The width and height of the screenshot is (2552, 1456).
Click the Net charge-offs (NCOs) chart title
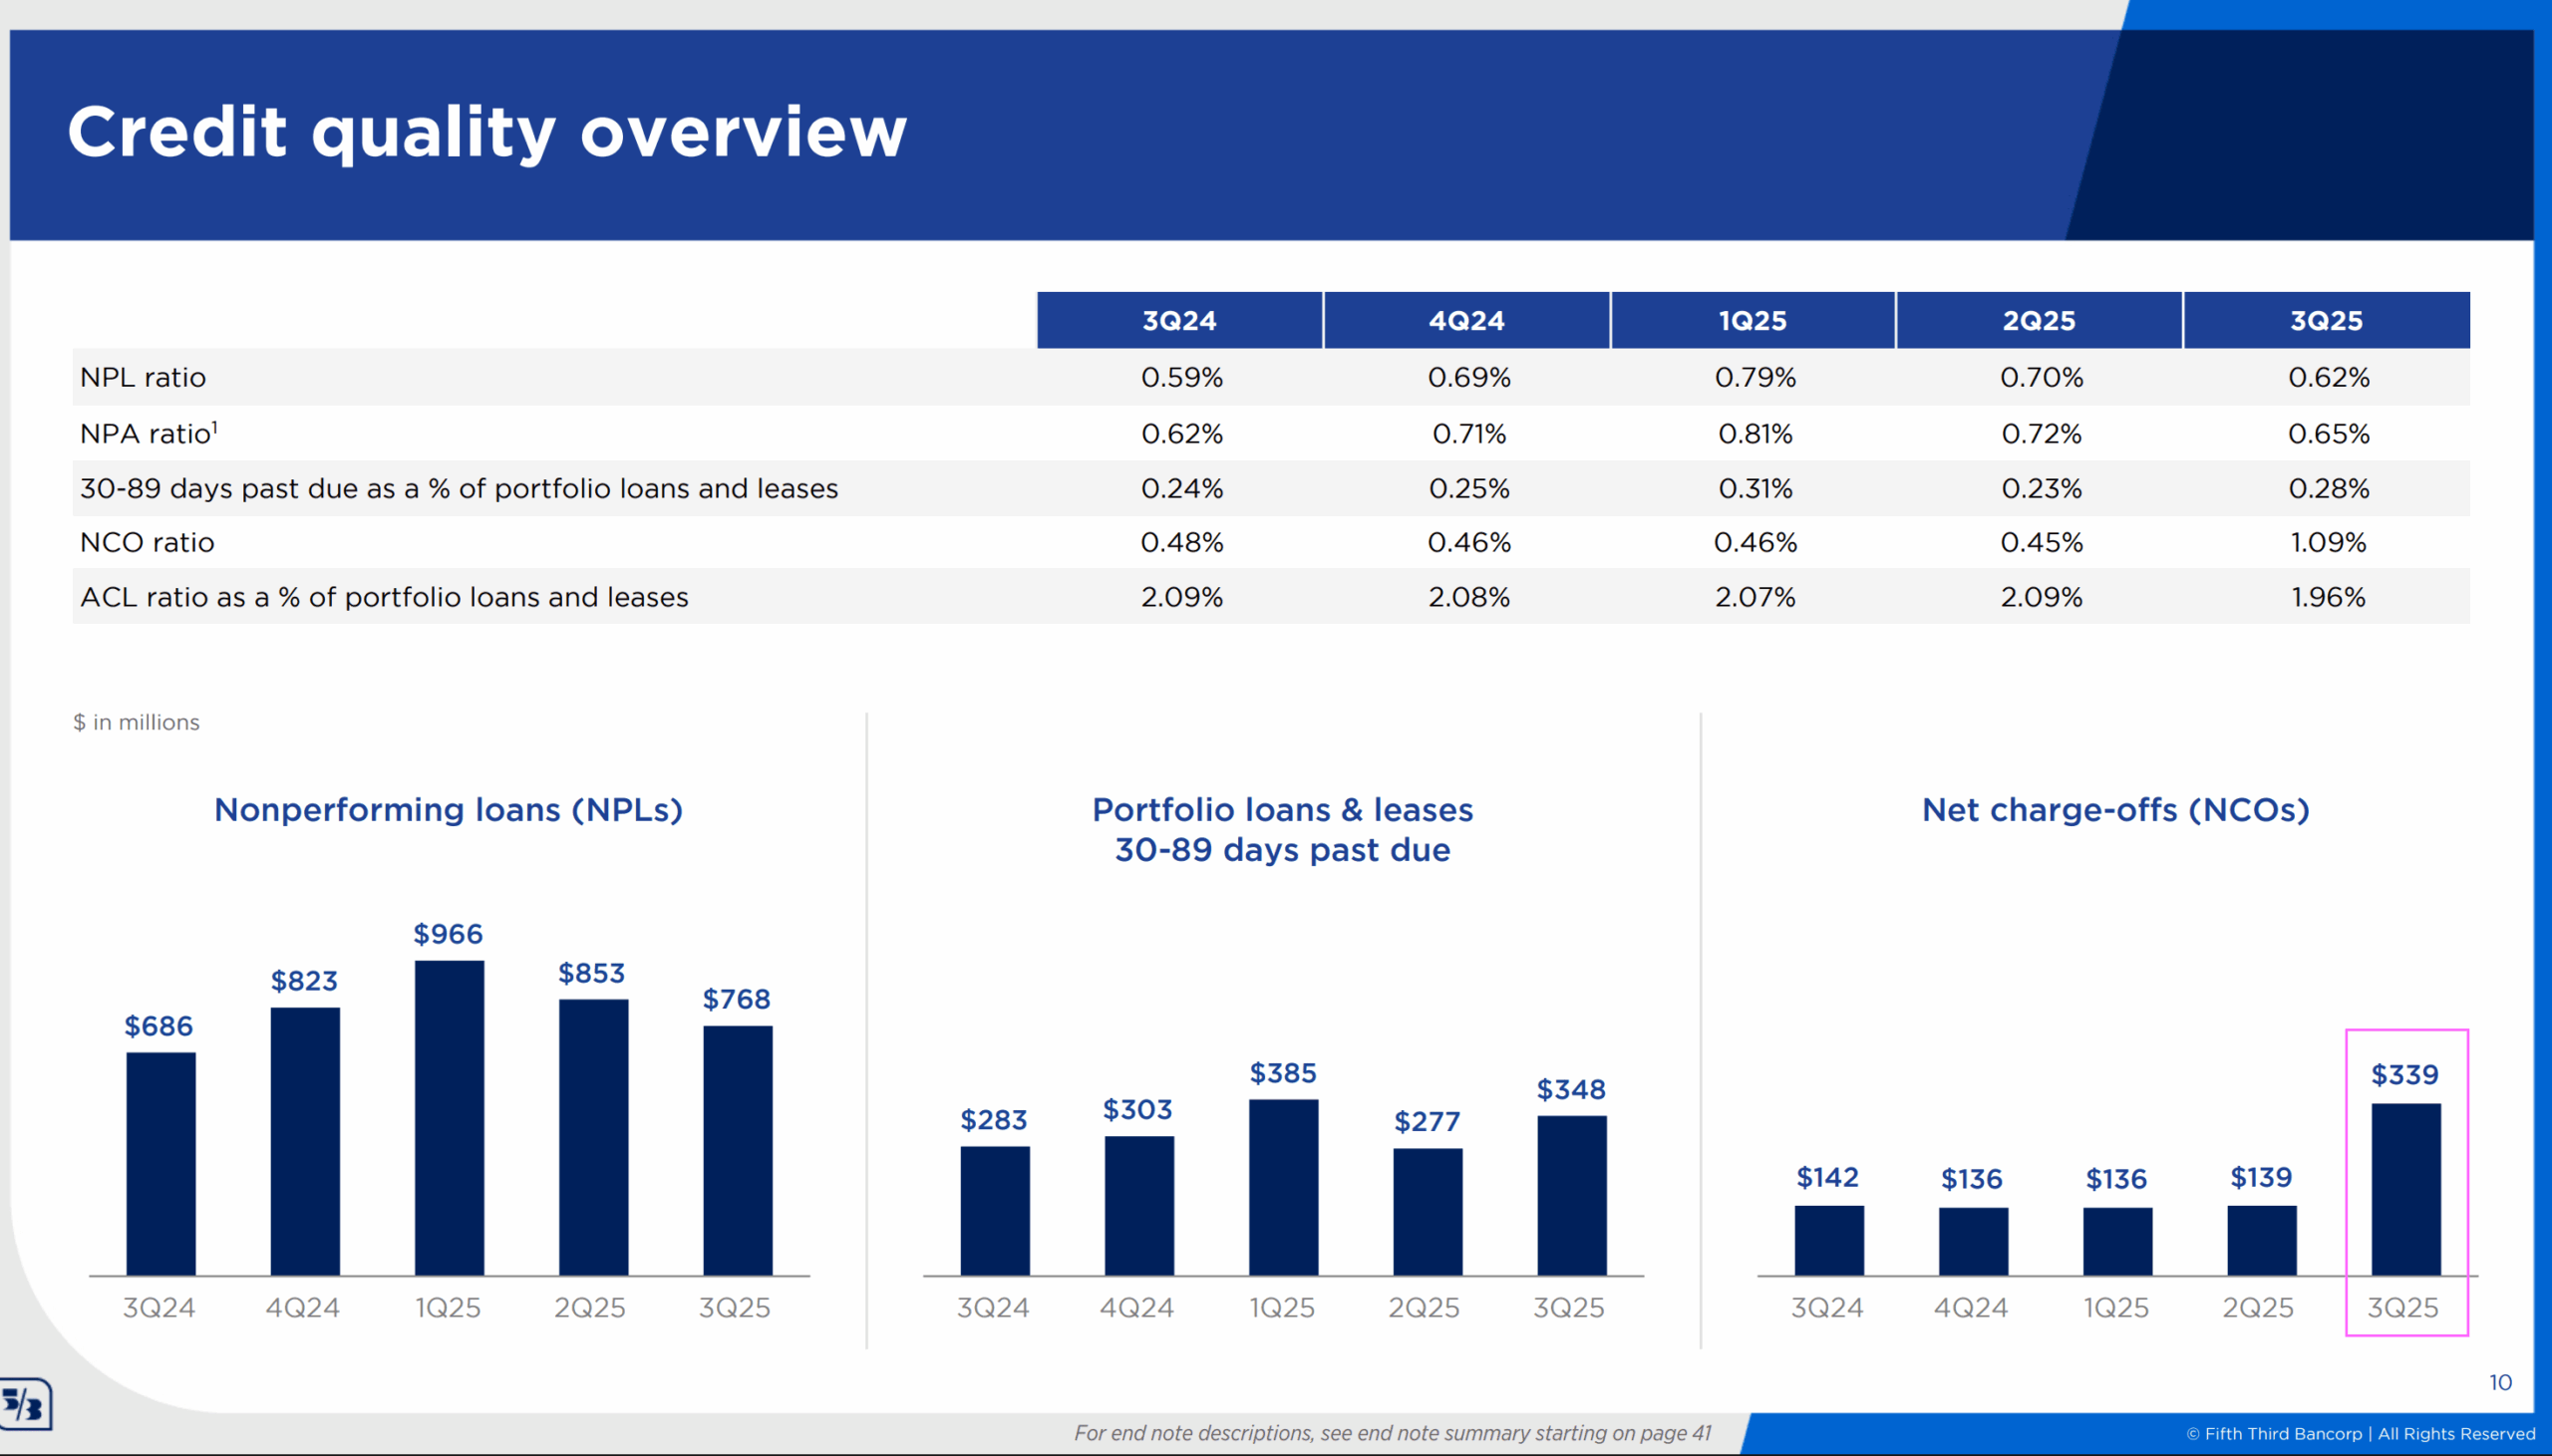pos(2115,810)
